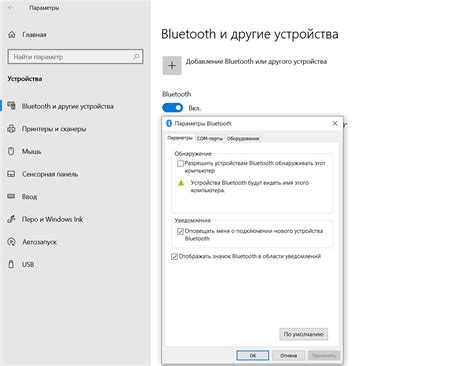This screenshot has width=474, height=366.
Task: Click the back arrow in Settings header
Action: point(11,7)
